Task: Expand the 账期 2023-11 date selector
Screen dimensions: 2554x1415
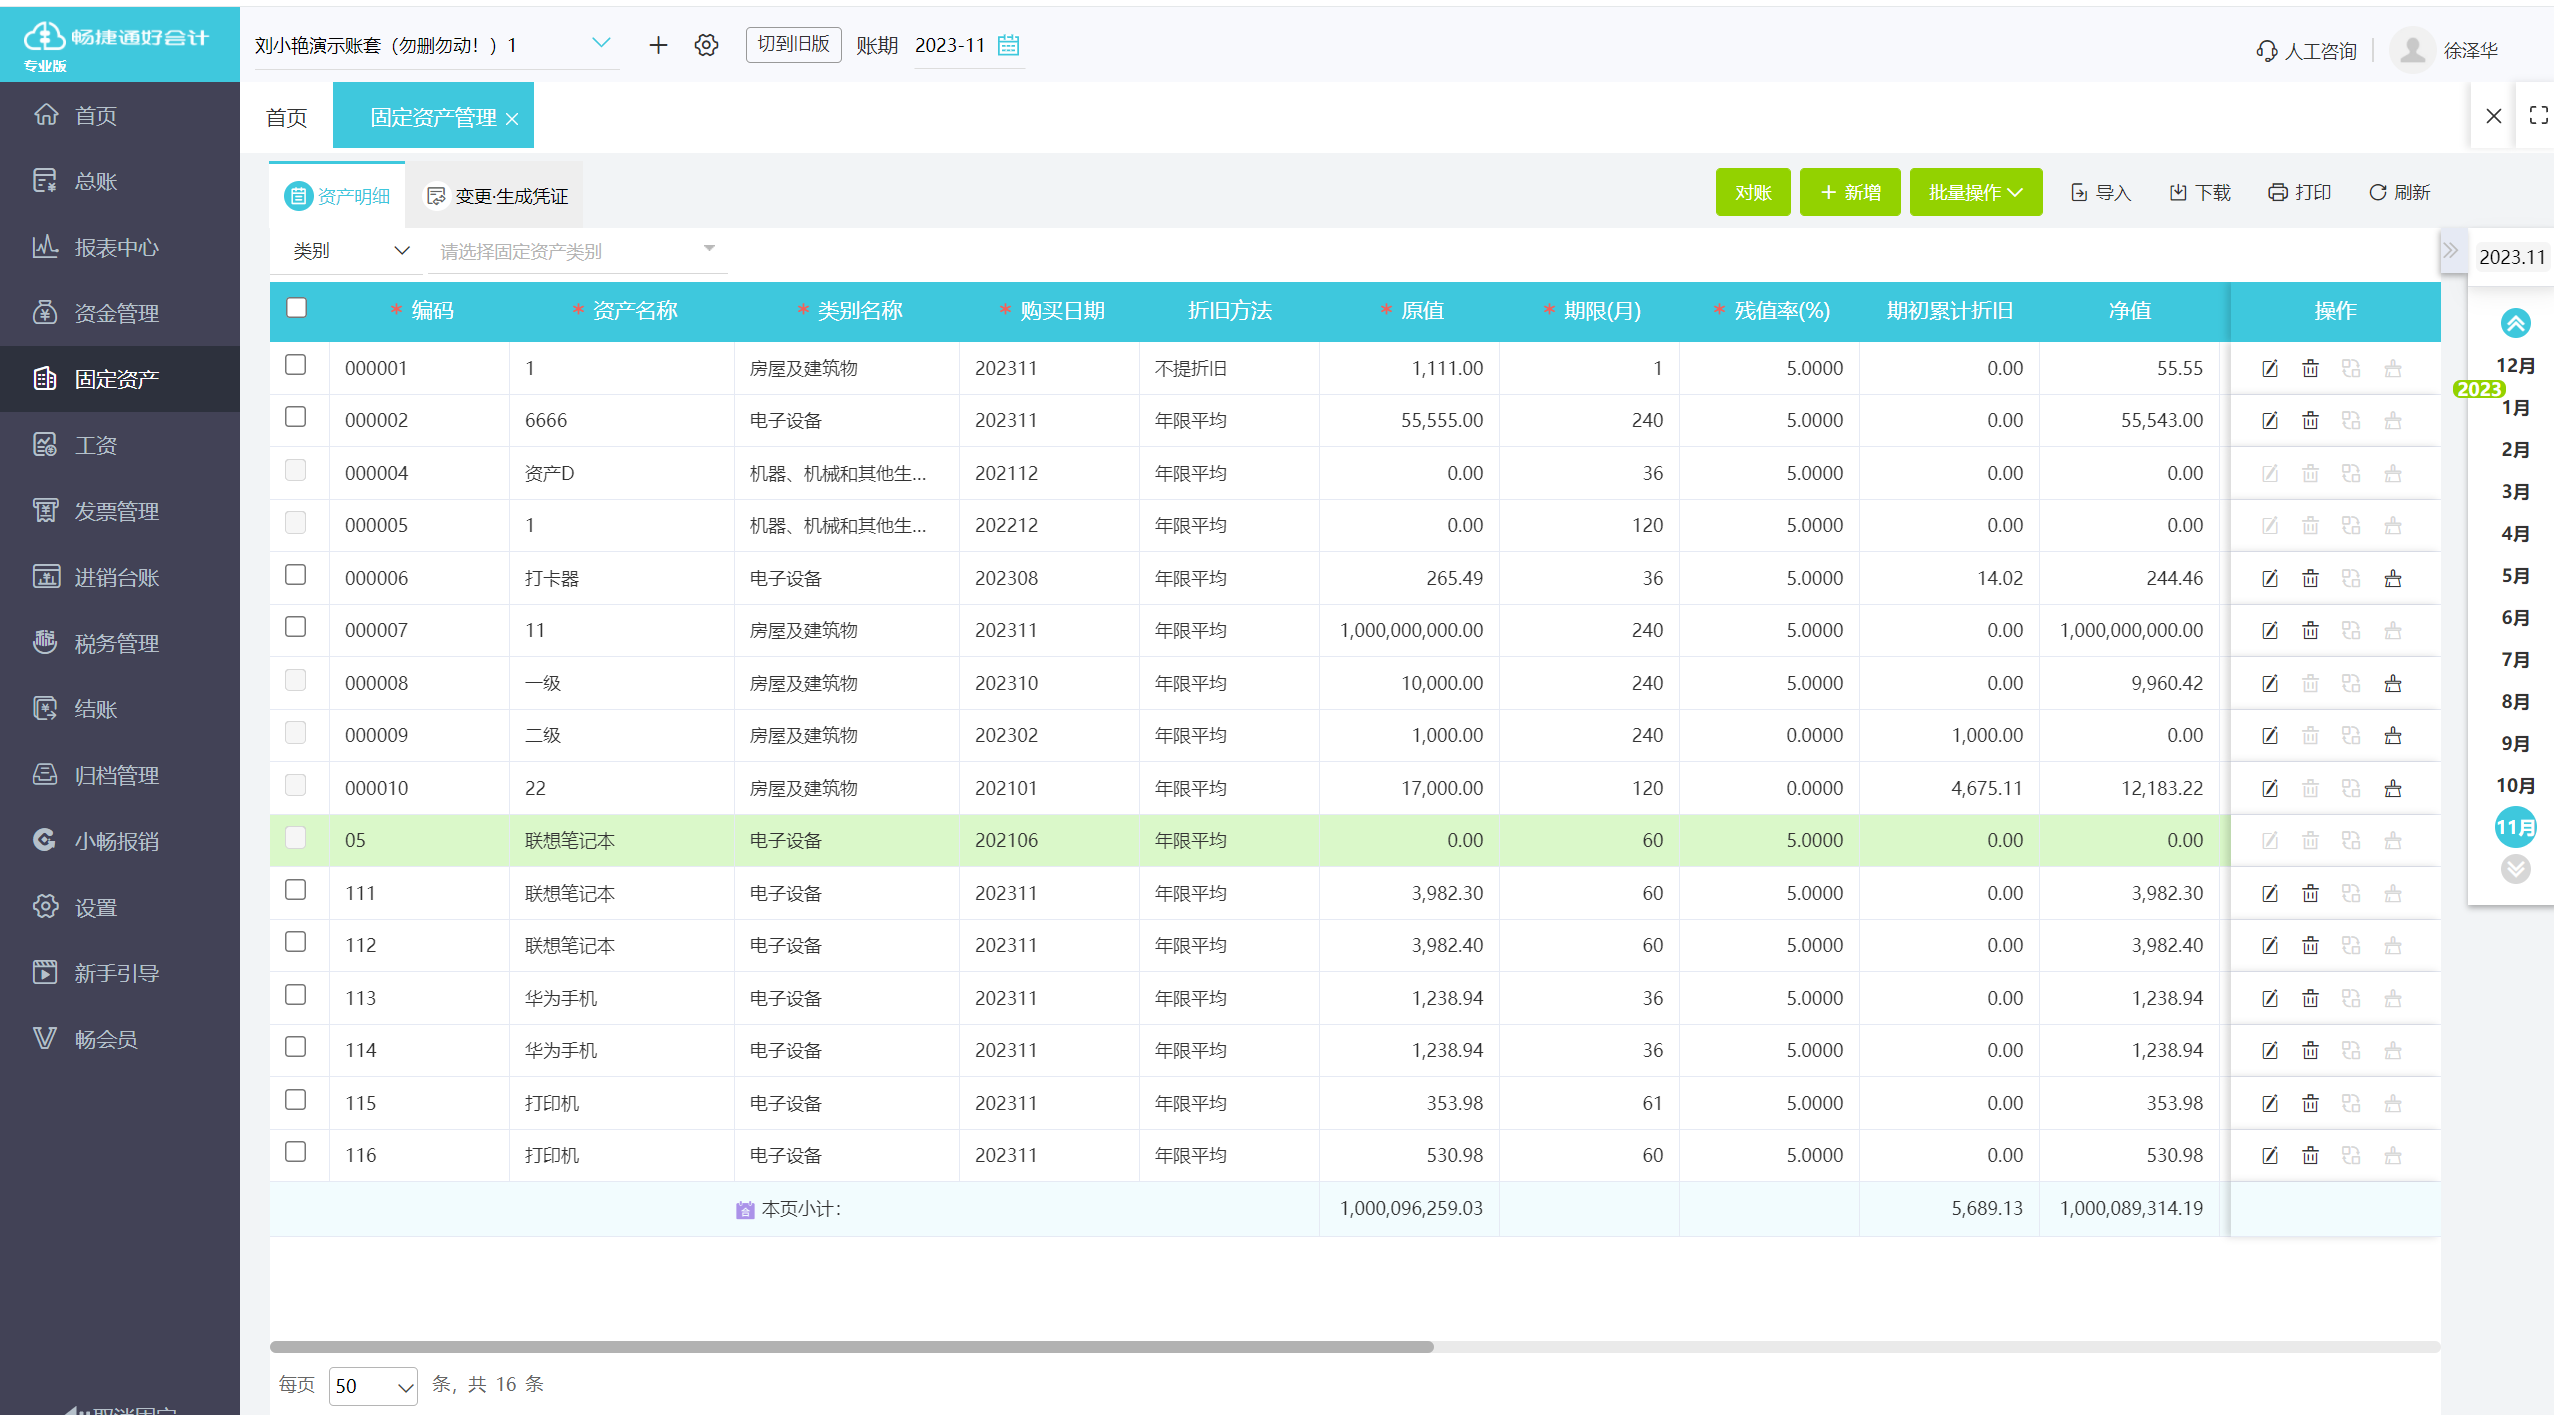Action: click(1014, 45)
